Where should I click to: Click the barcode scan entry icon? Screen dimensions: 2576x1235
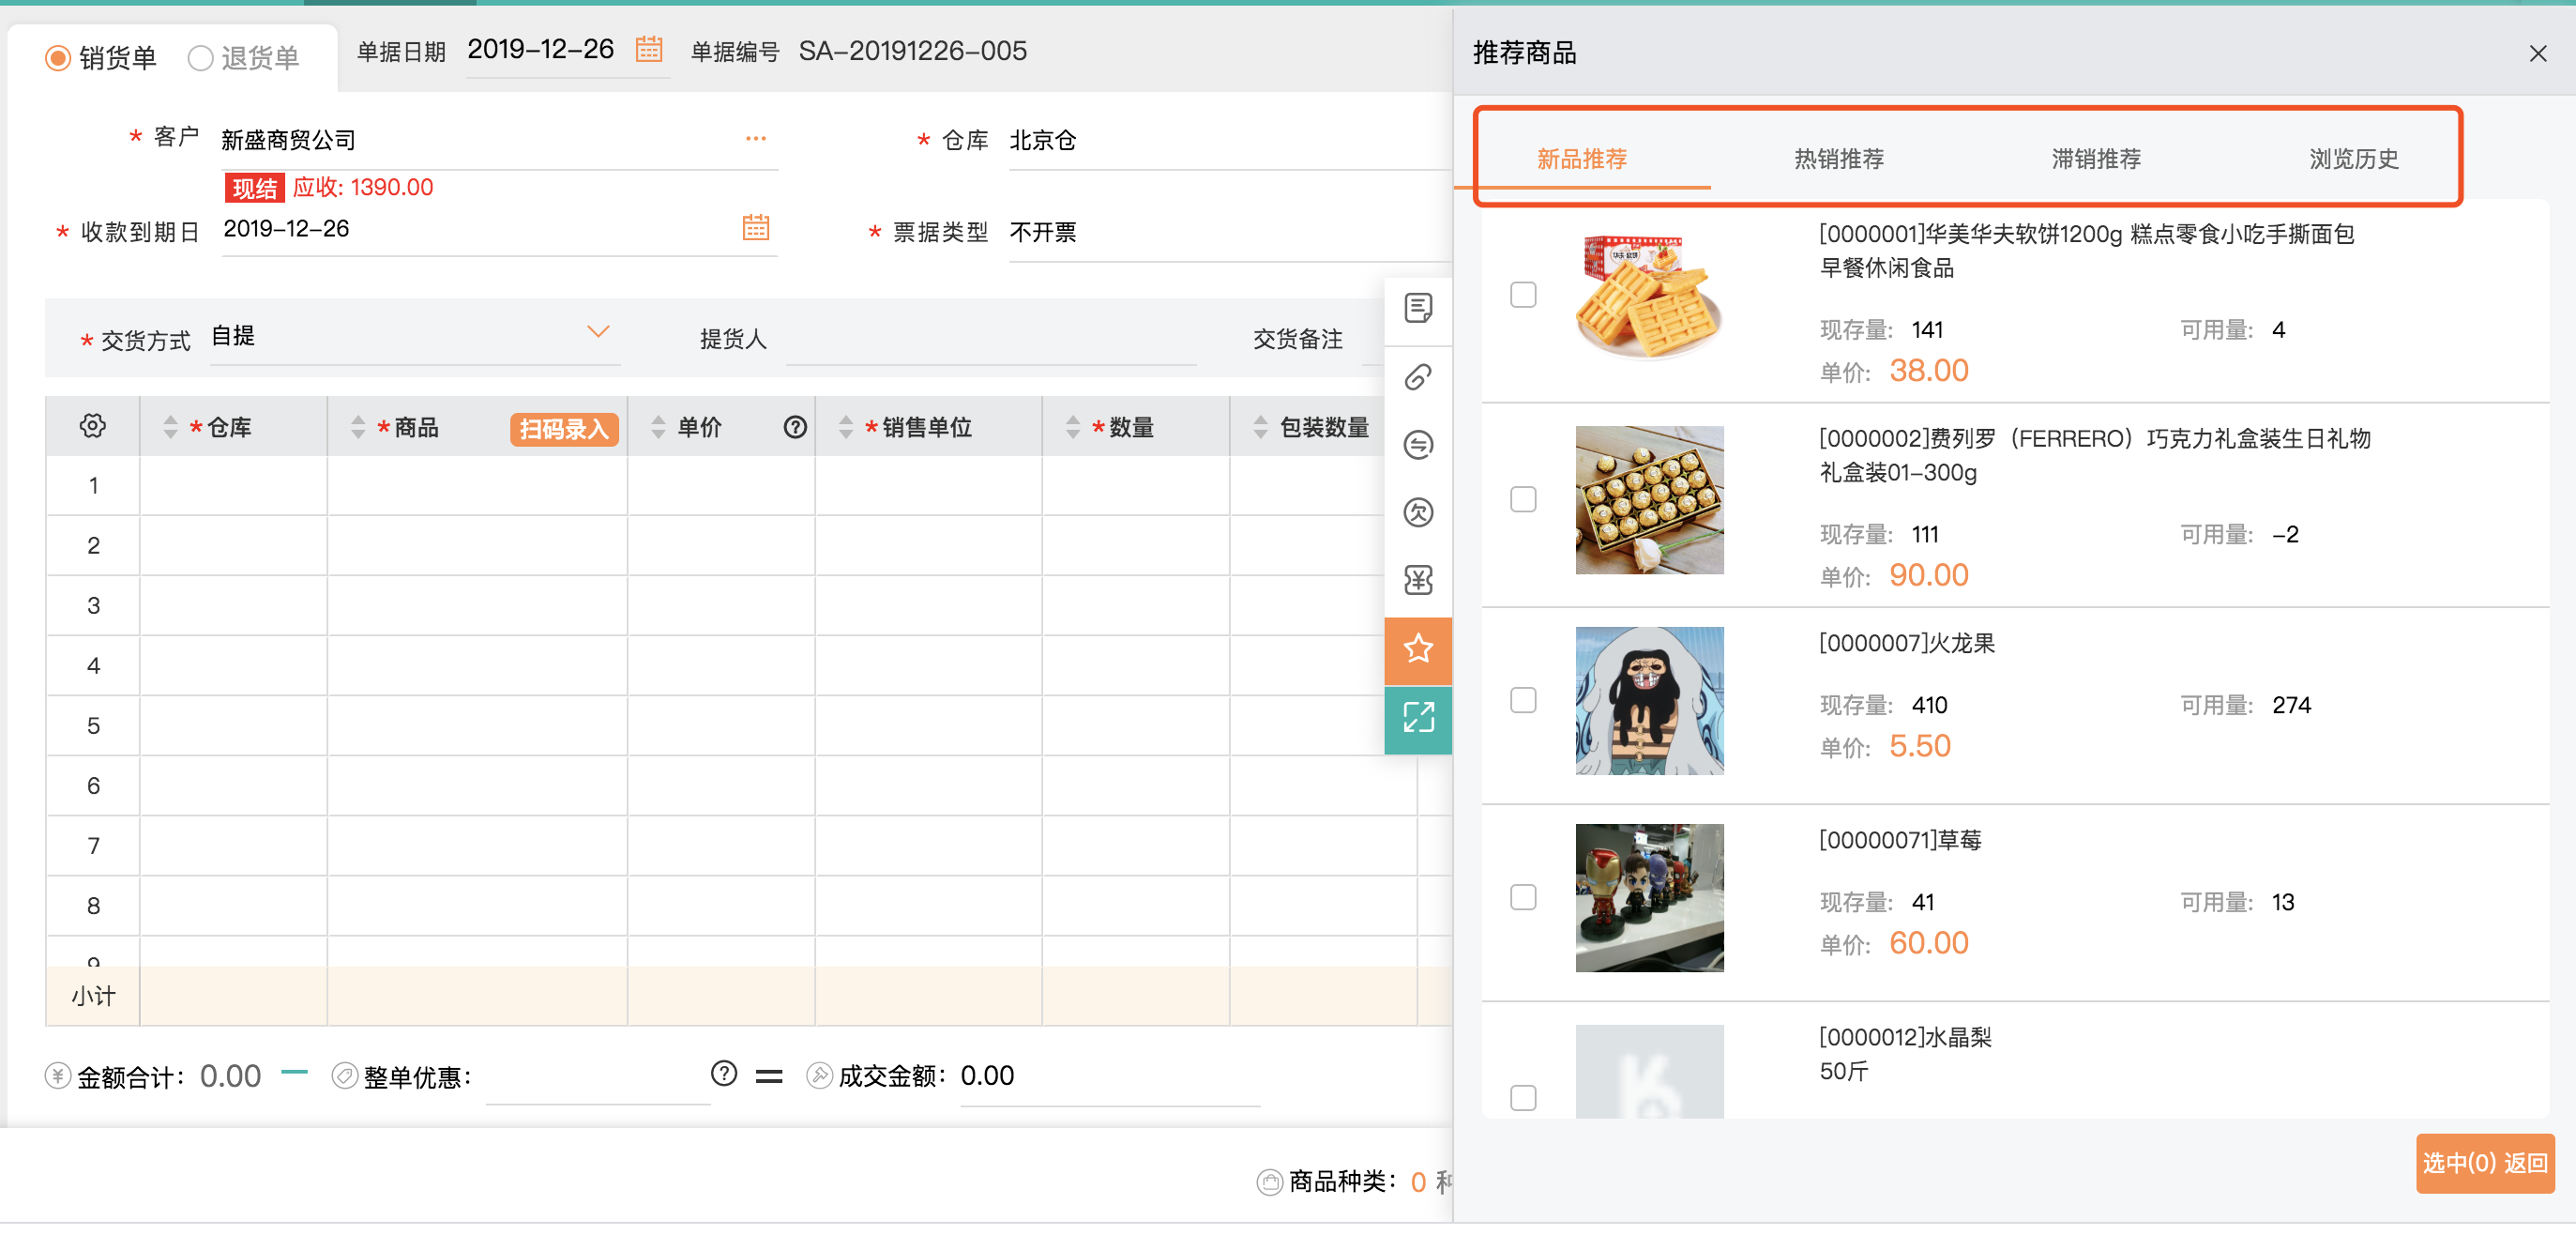point(565,431)
